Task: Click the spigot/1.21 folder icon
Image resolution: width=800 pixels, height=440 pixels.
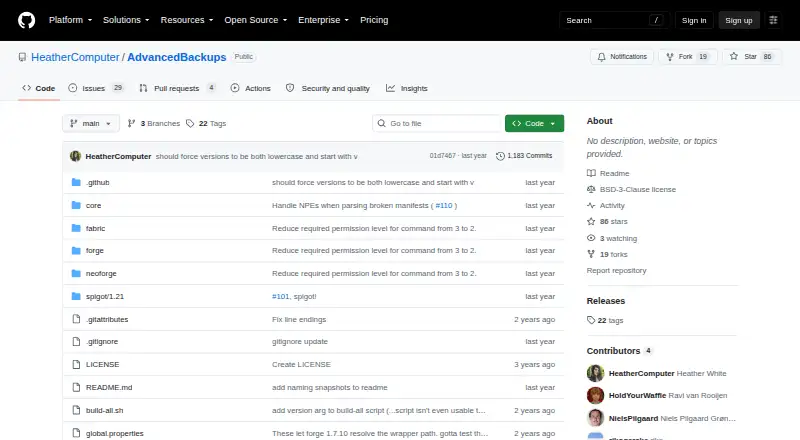Action: click(76, 296)
